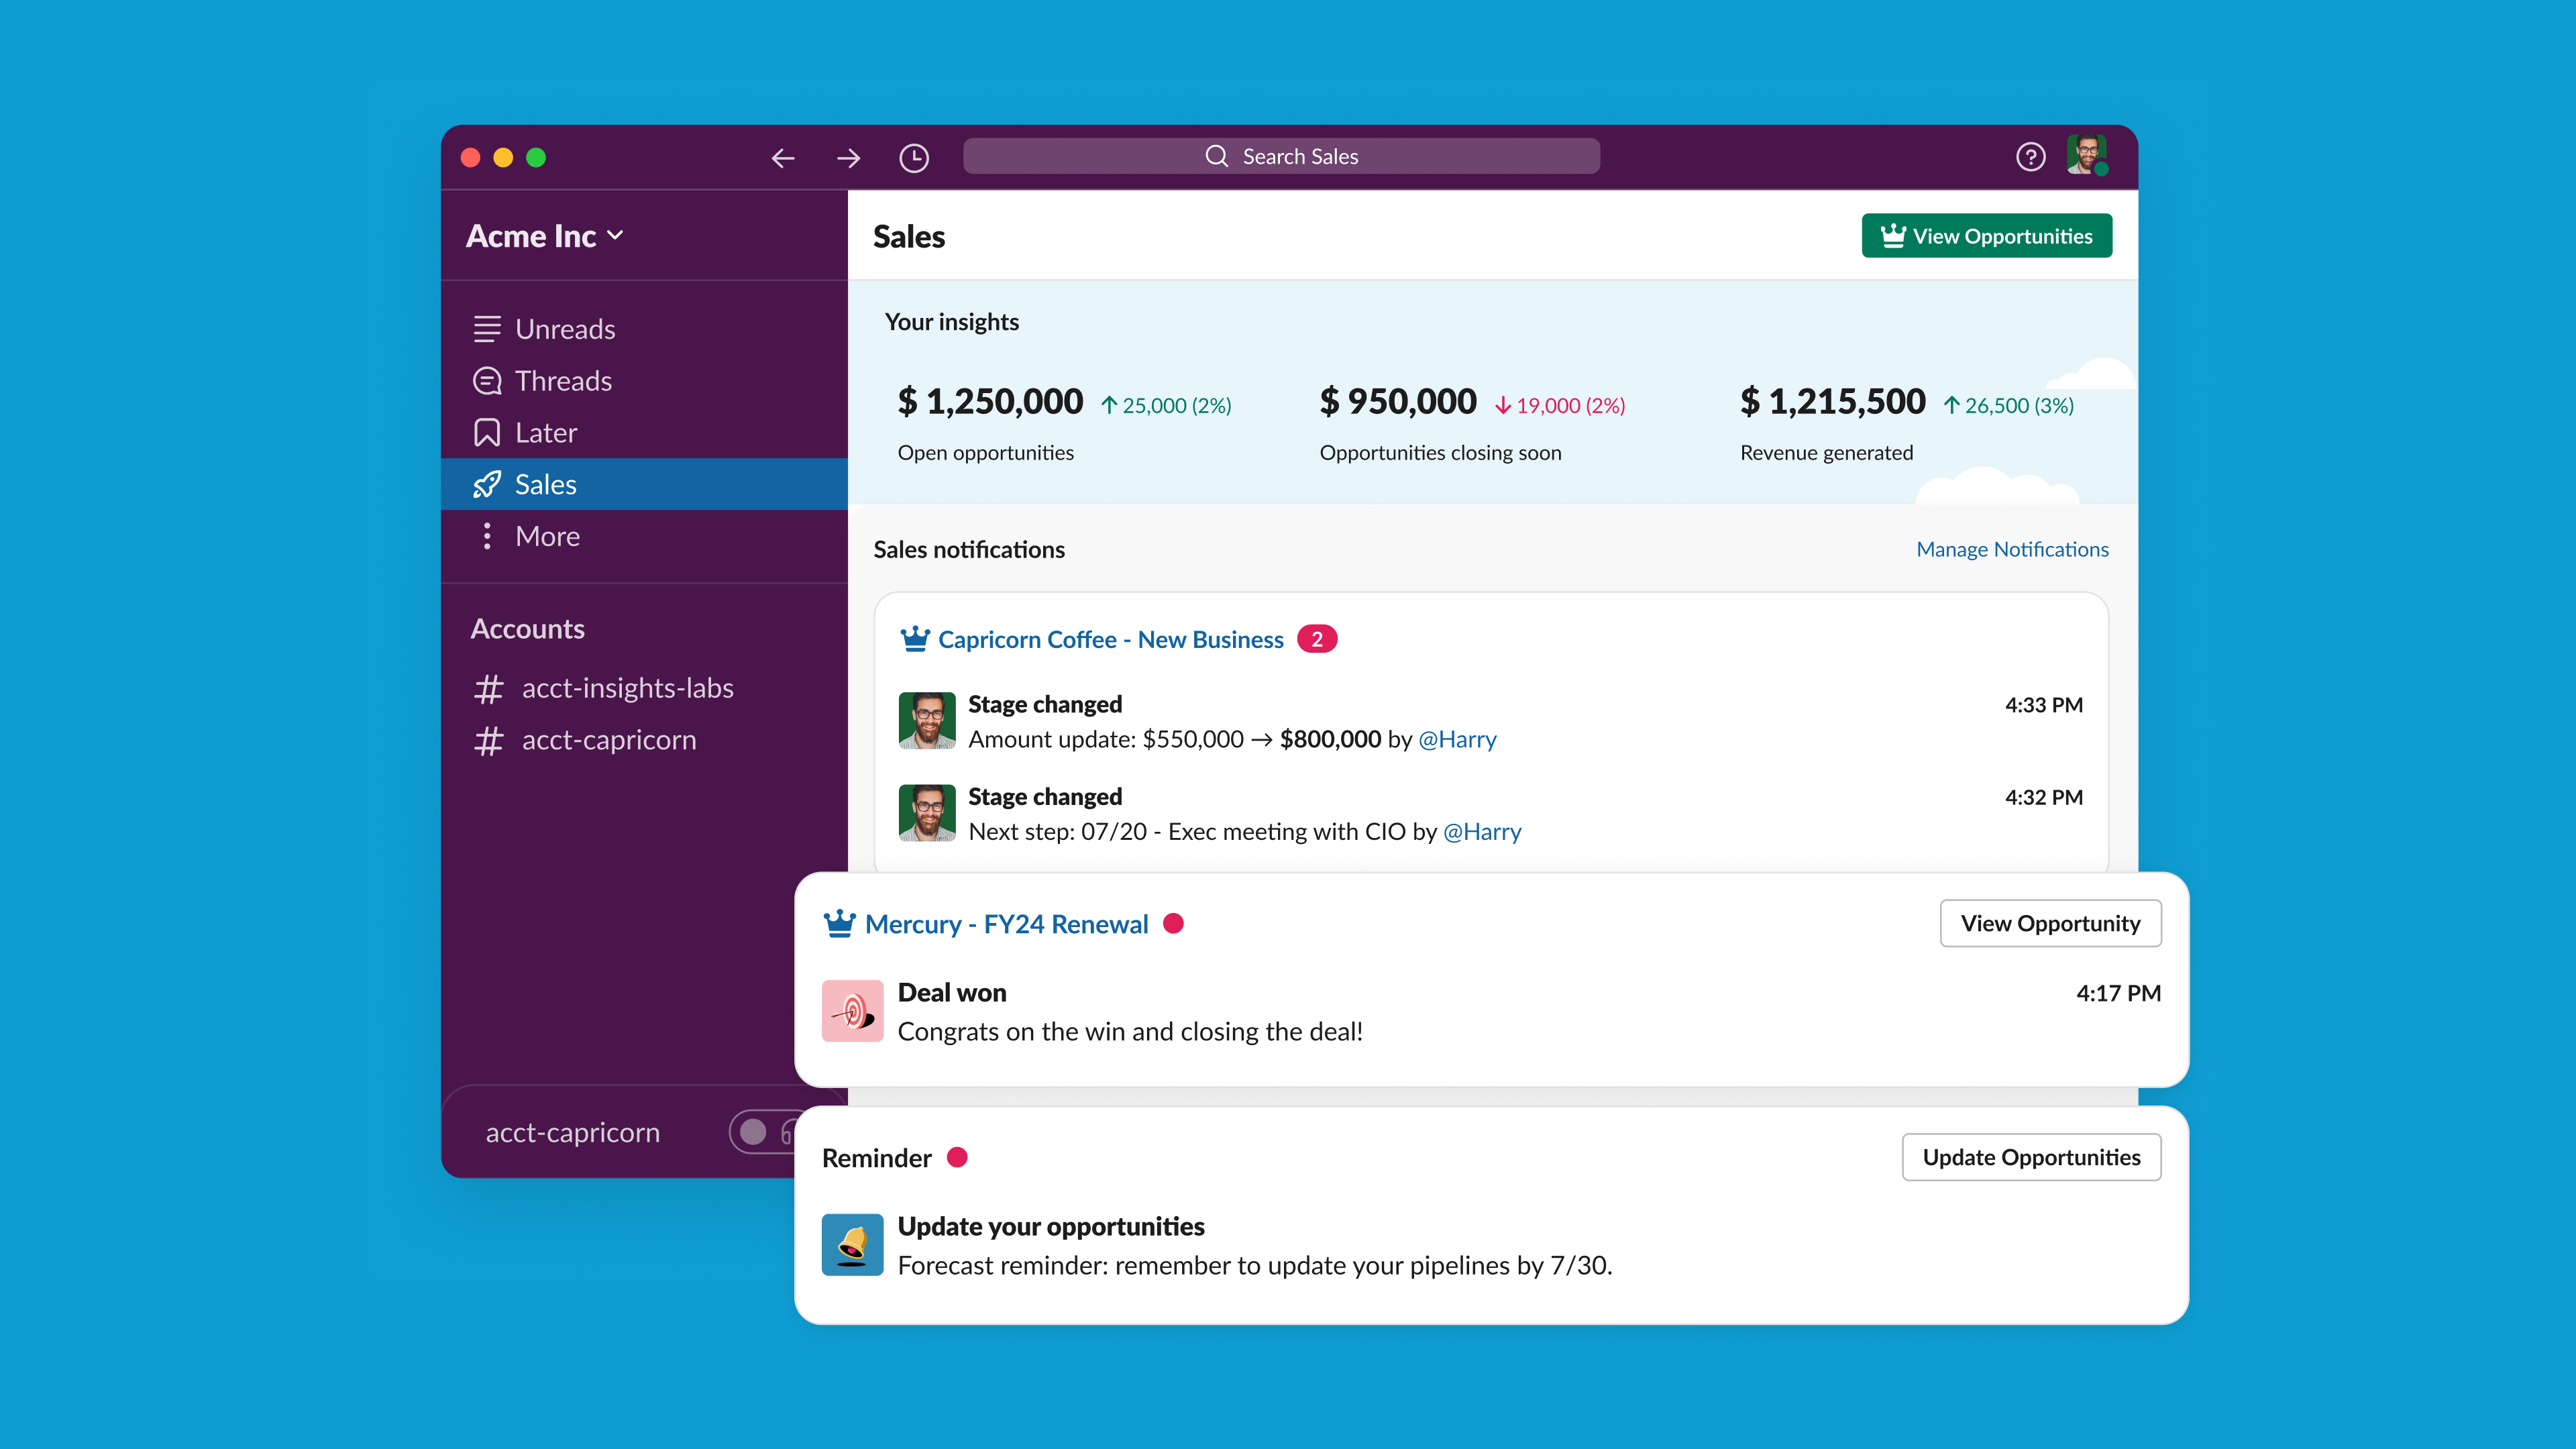This screenshot has width=2576, height=1449.
Task: Toggle the Reminder notification dot
Action: (x=957, y=1157)
